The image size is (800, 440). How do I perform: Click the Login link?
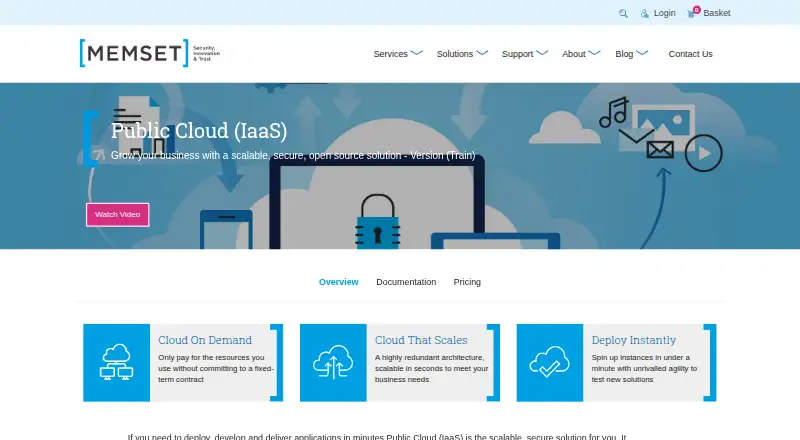click(x=664, y=13)
